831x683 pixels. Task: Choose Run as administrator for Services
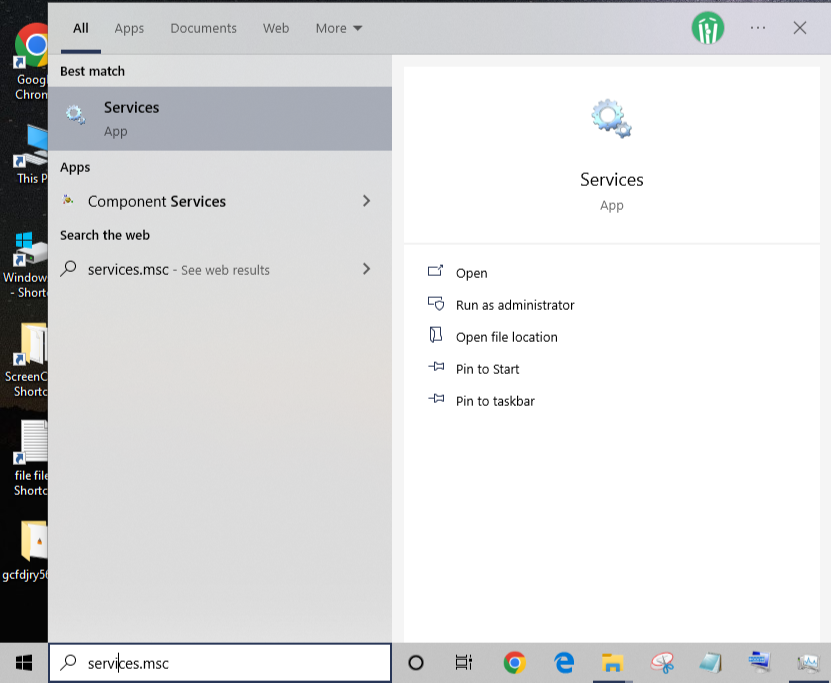tap(514, 305)
